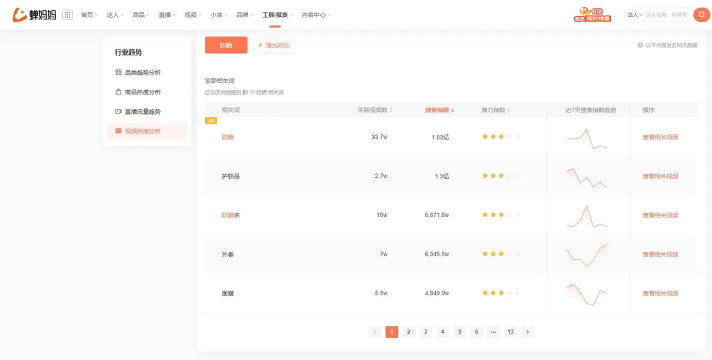Open 查看相关视频 for 面膜
The height and width of the screenshot is (360, 712).
coord(660,293)
